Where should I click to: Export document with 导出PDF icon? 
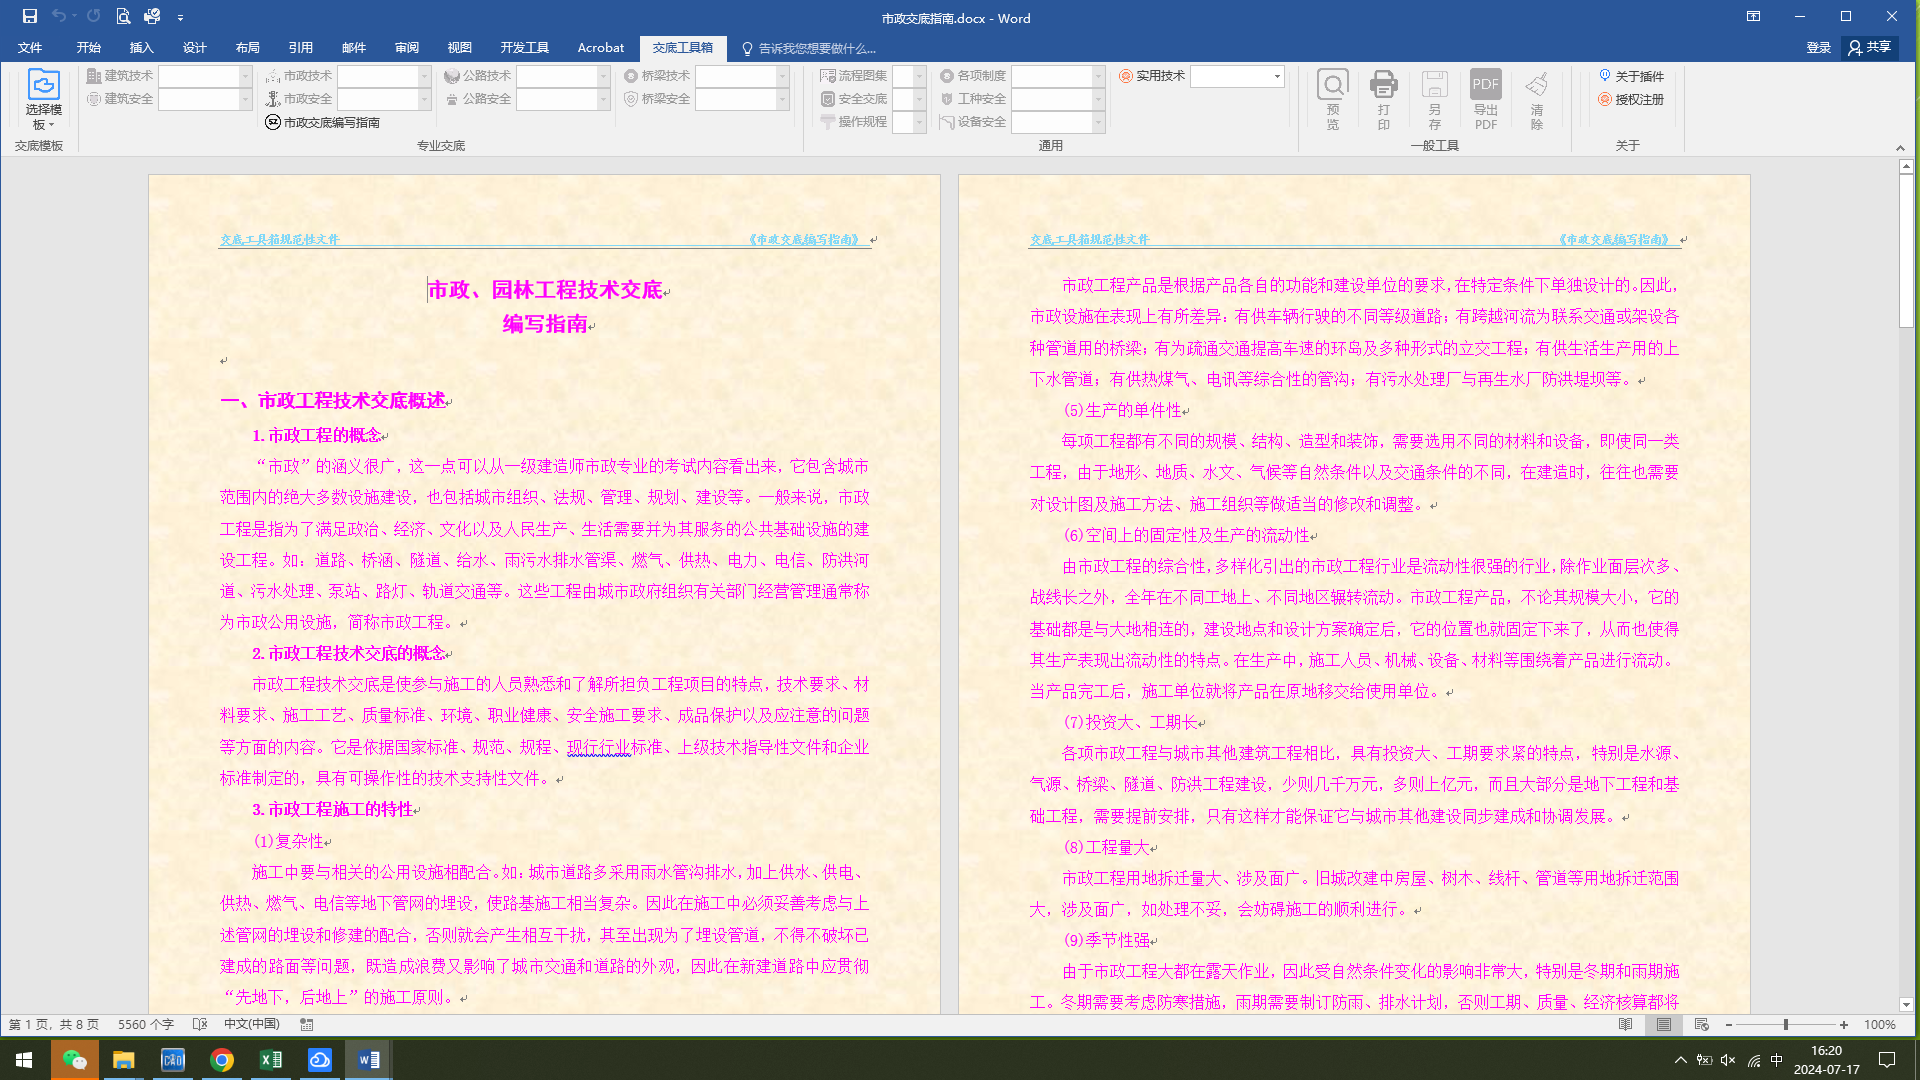[x=1484, y=97]
